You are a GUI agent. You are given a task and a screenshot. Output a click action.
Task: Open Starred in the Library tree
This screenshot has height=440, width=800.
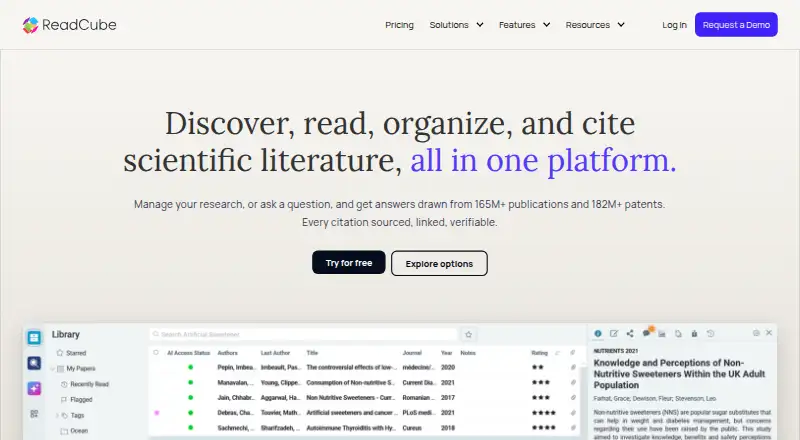click(71, 353)
